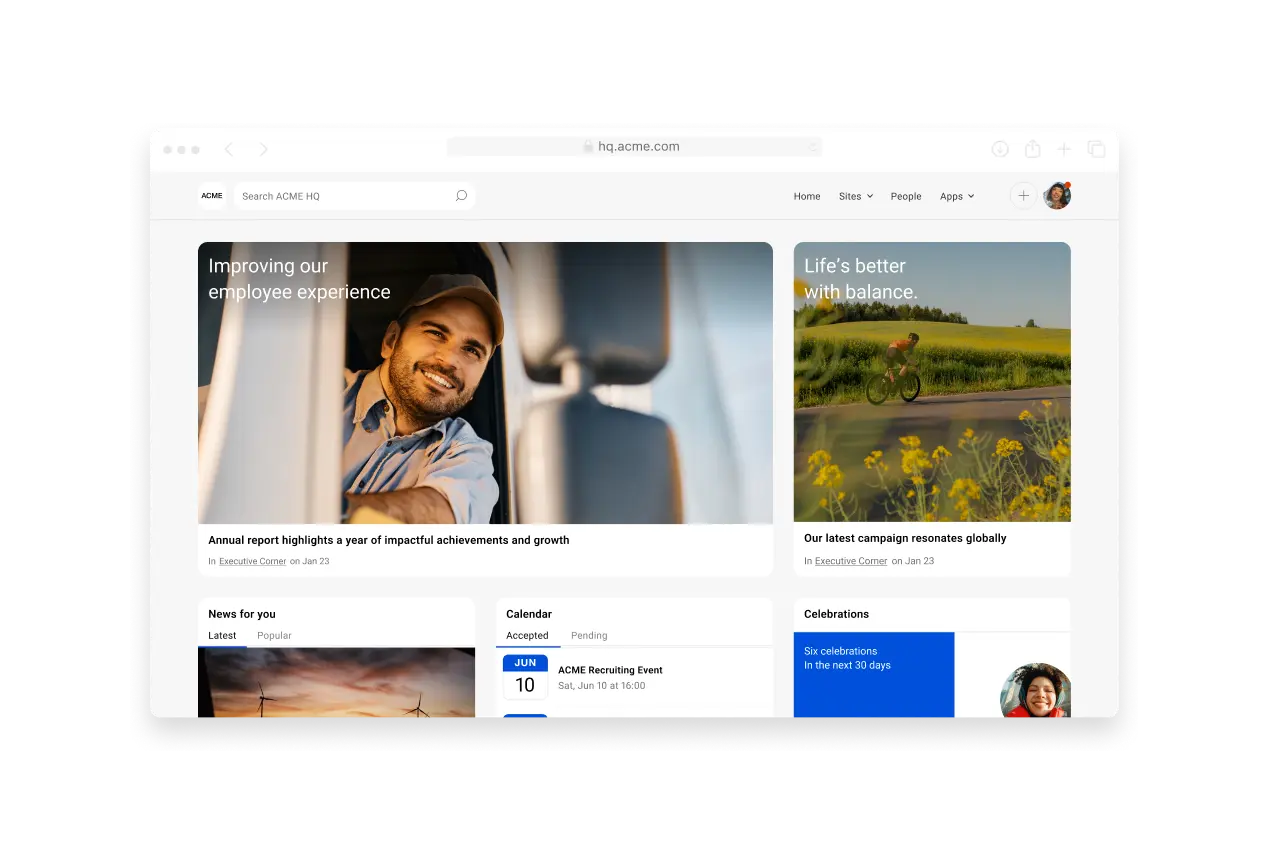The width and height of the screenshot is (1280, 852).
Task: Switch to the Popular tab in News
Action: (x=273, y=635)
